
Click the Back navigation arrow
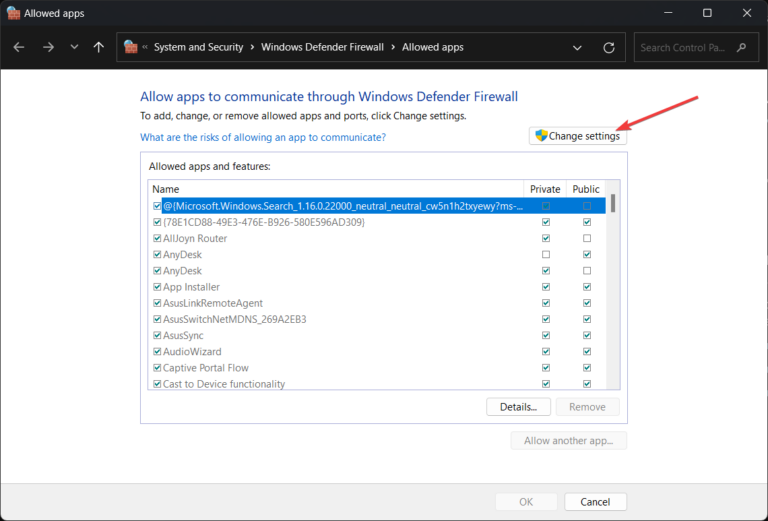(19, 47)
